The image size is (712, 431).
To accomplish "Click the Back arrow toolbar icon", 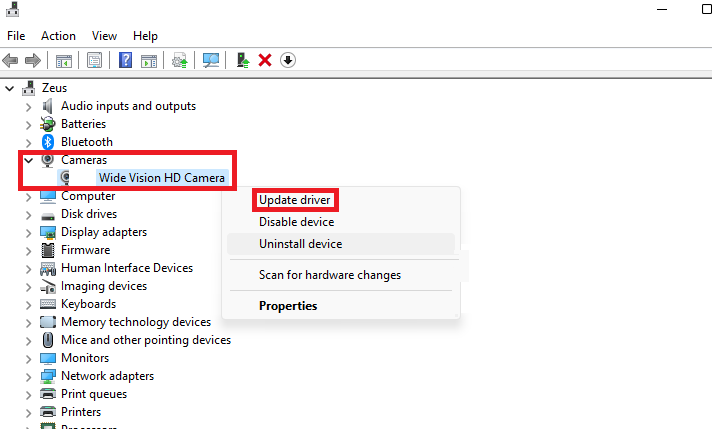I will point(10,60).
